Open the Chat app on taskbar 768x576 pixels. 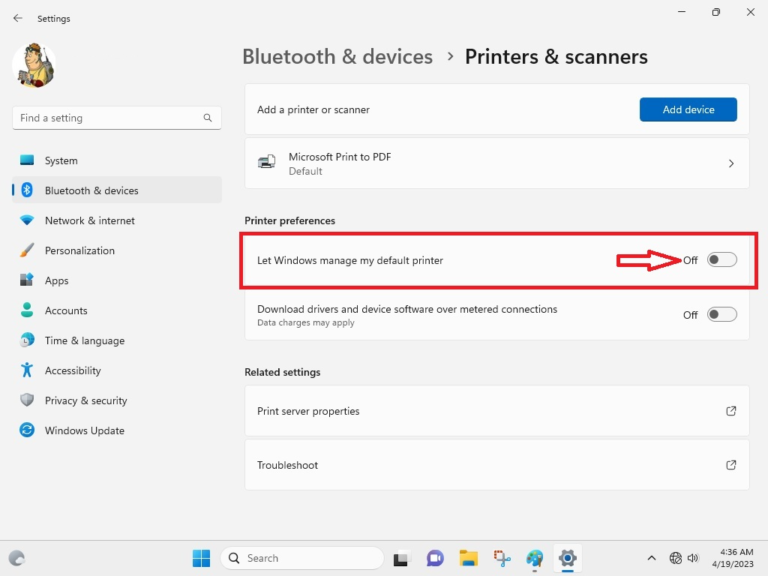coord(435,558)
